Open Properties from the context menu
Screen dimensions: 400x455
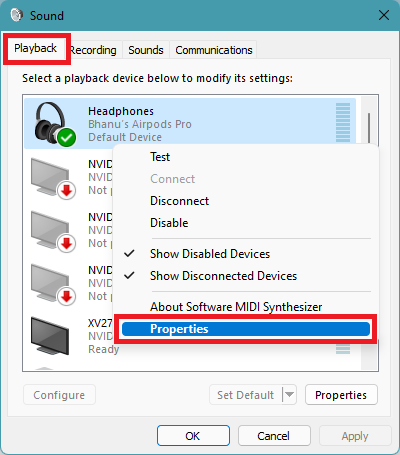tap(246, 329)
